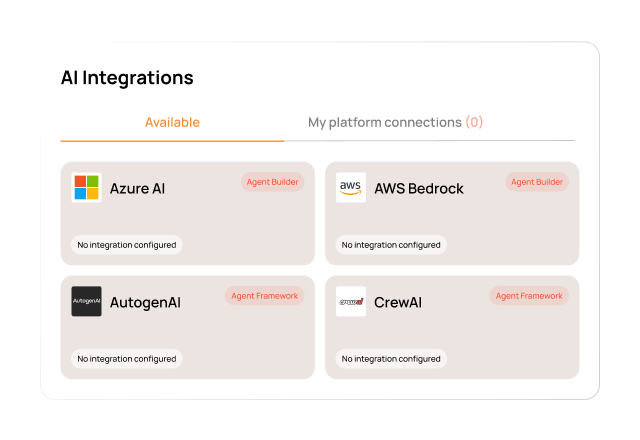The height and width of the screenshot is (440, 640).
Task: Click the AWS Bedrock logo icon
Action: point(350,187)
